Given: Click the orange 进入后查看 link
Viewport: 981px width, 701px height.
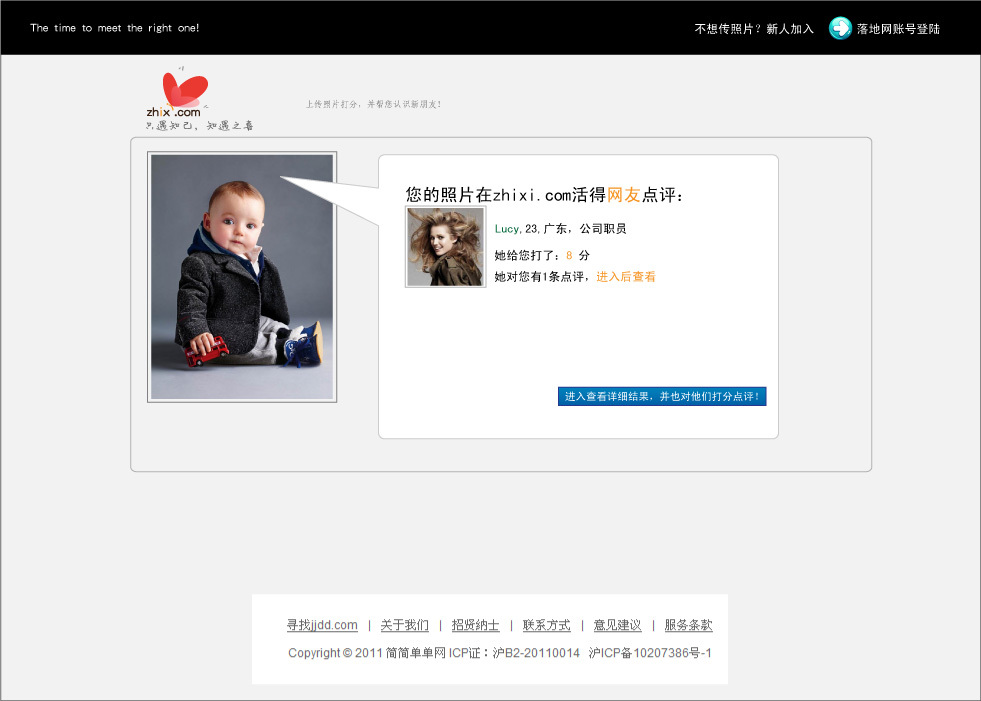Looking at the screenshot, I should pyautogui.click(x=626, y=277).
